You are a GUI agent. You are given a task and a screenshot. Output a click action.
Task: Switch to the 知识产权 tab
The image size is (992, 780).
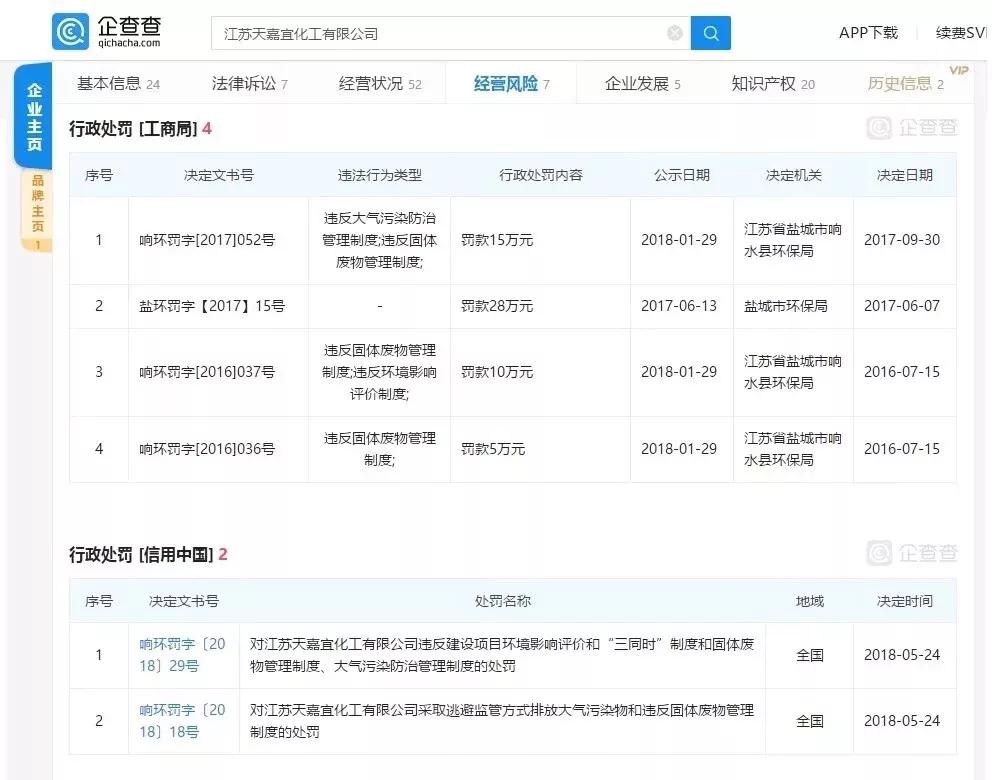pyautogui.click(x=768, y=84)
